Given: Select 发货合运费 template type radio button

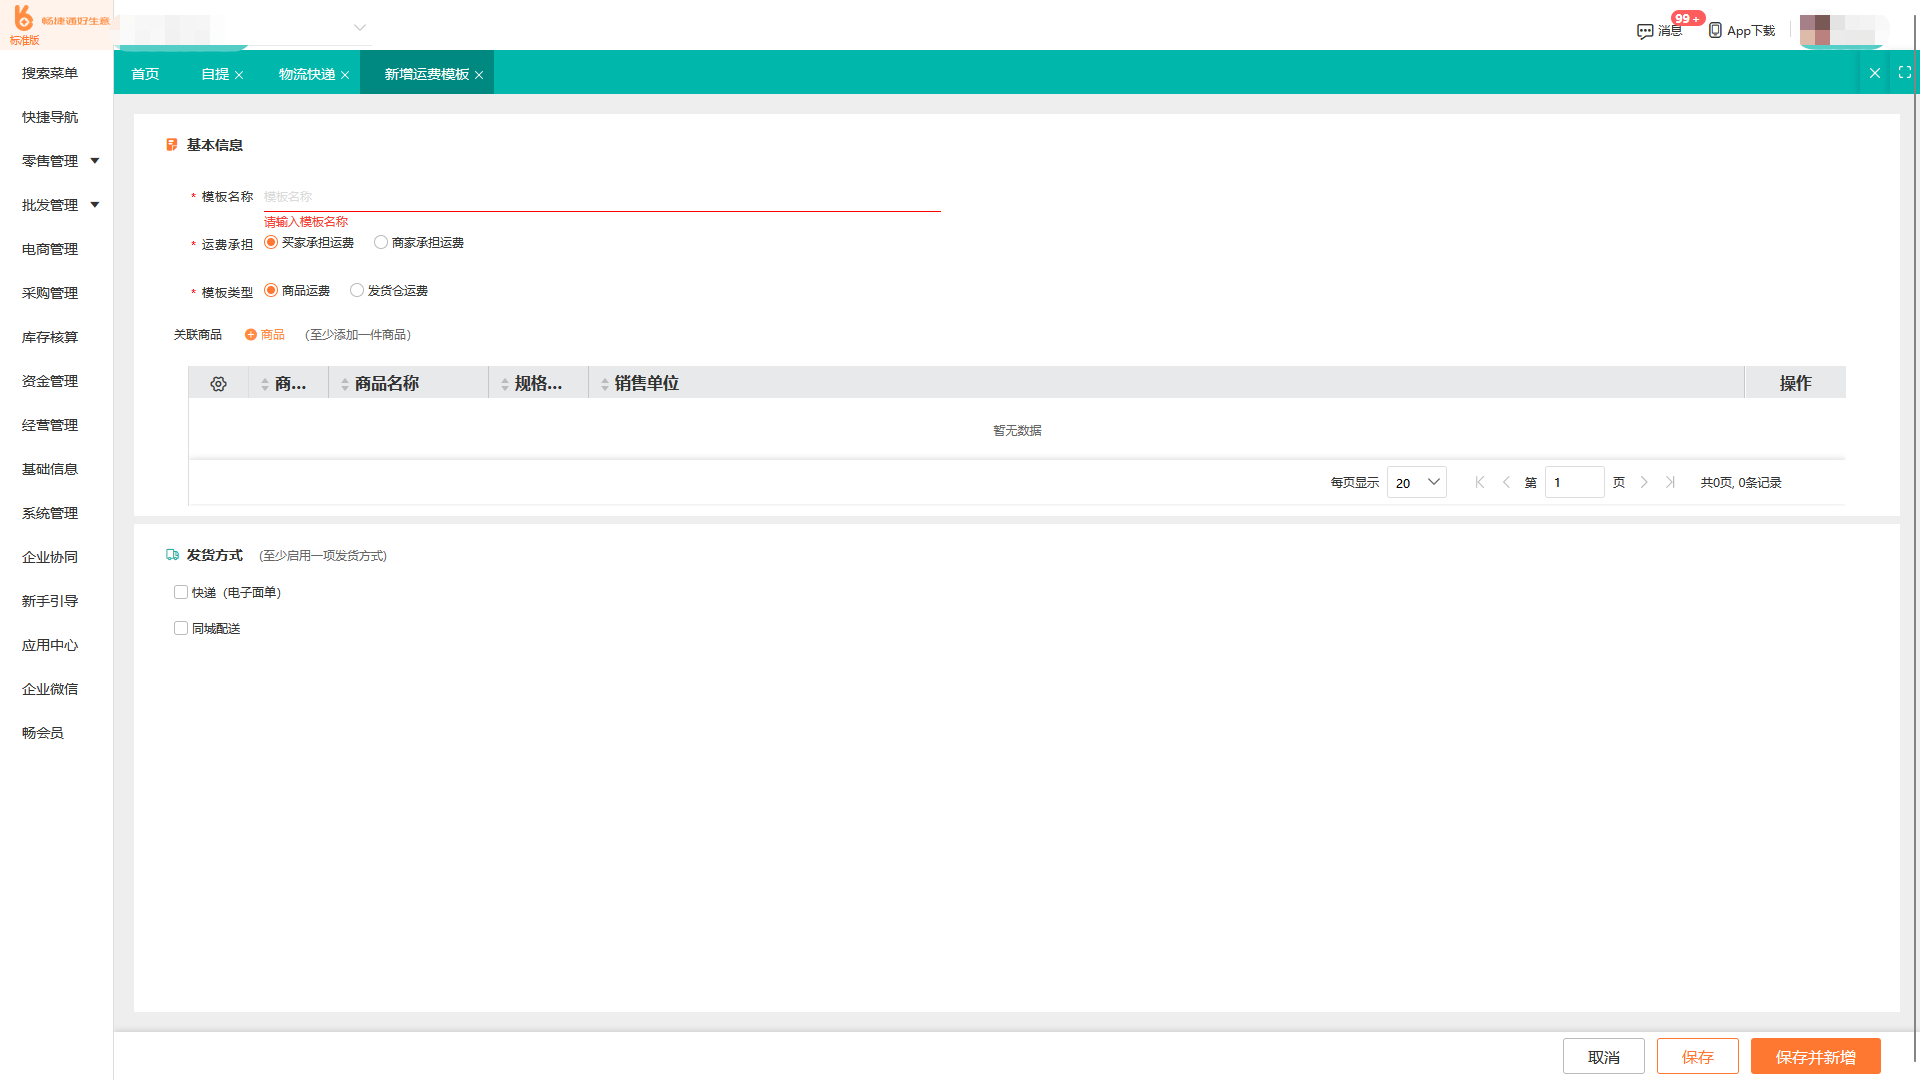Looking at the screenshot, I should click(x=356, y=290).
